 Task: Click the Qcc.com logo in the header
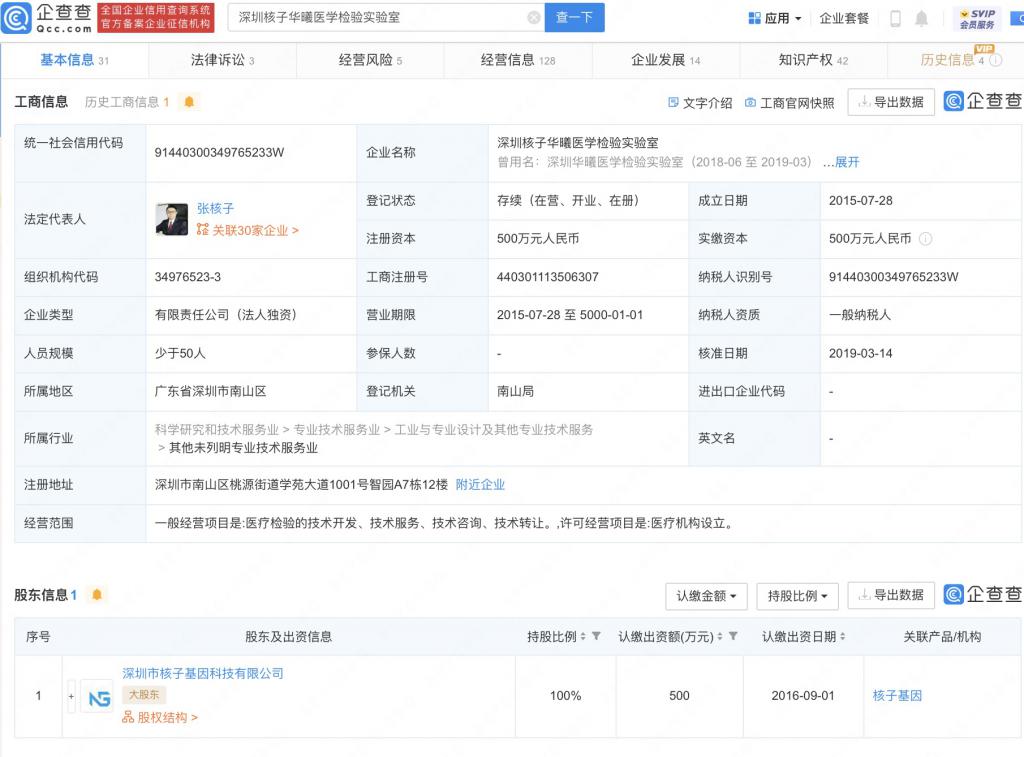click(x=48, y=17)
